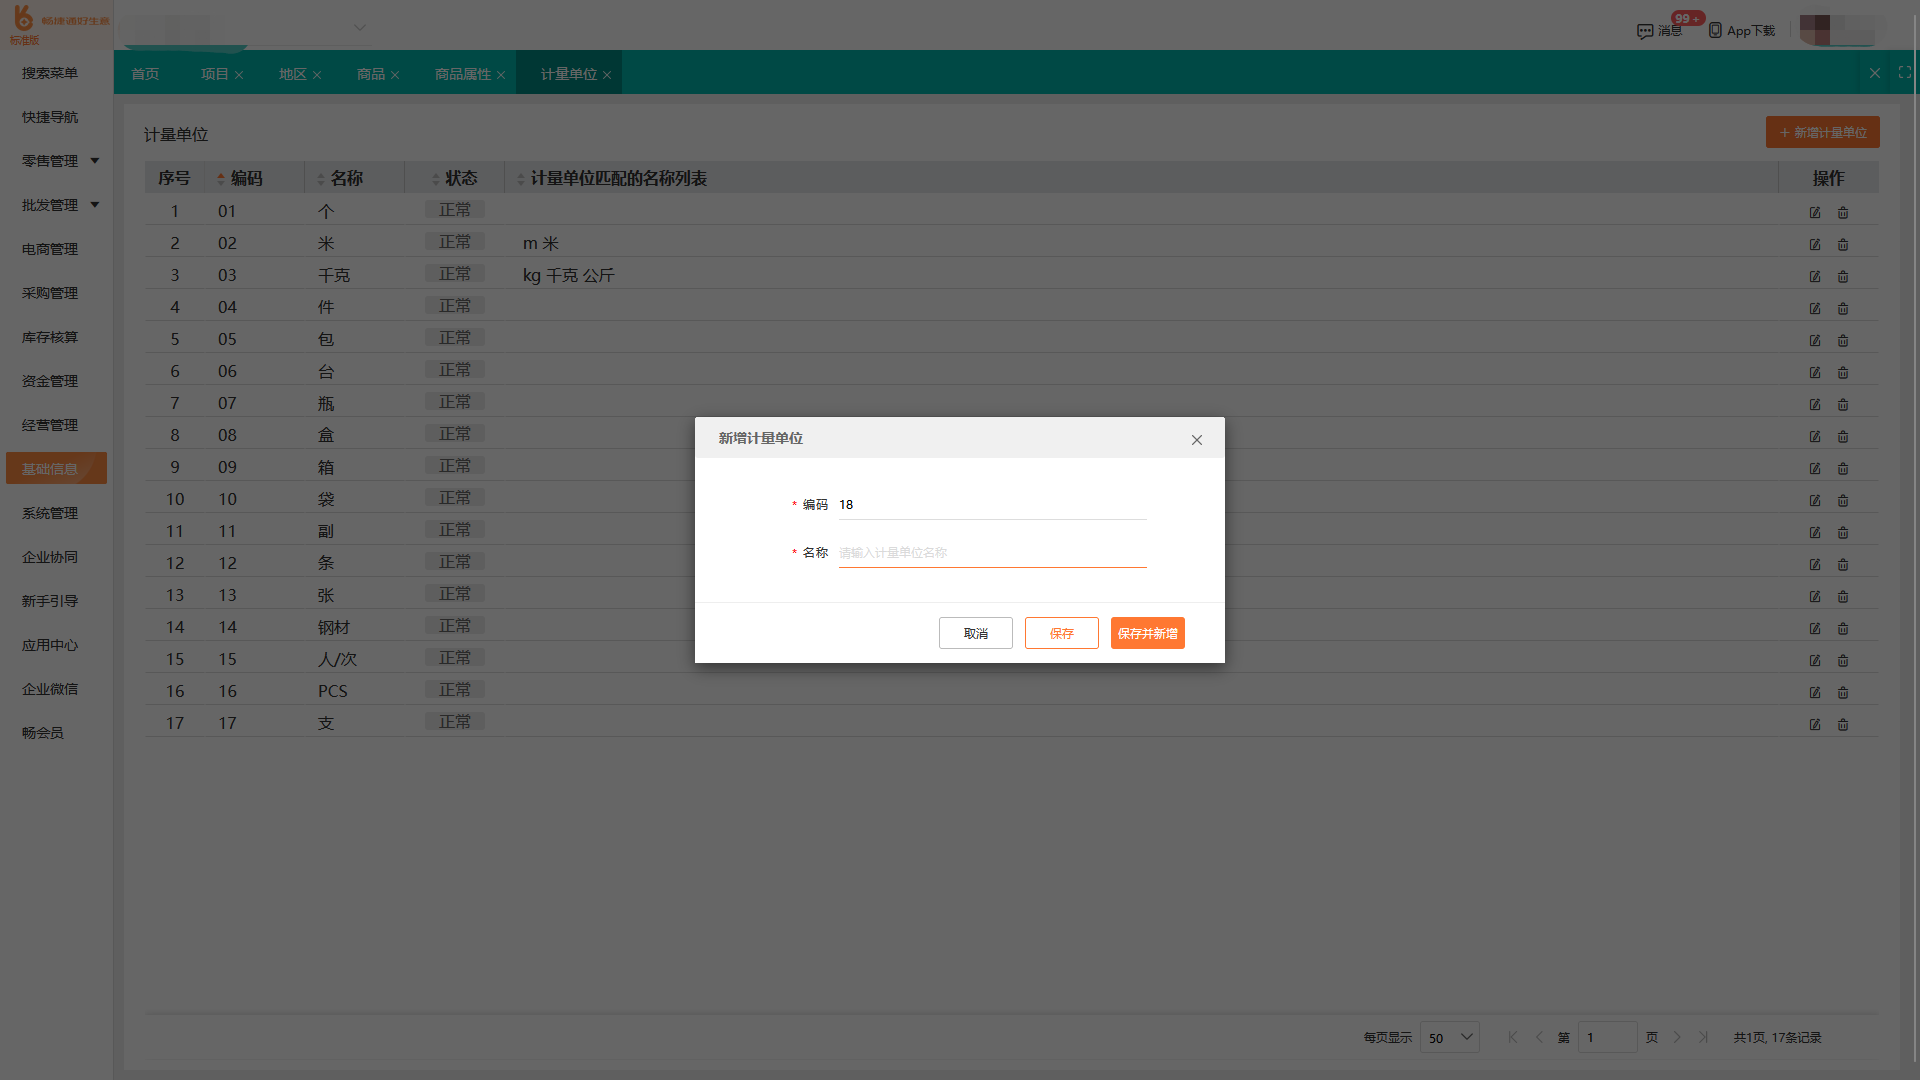Screen dimensions: 1920x1080
Task: Click 取消 button to dismiss dialog
Action: click(976, 633)
